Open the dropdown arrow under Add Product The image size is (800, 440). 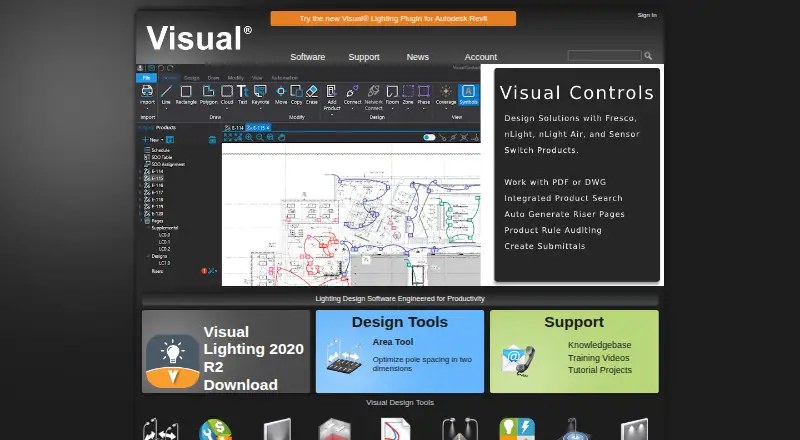[x=331, y=114]
